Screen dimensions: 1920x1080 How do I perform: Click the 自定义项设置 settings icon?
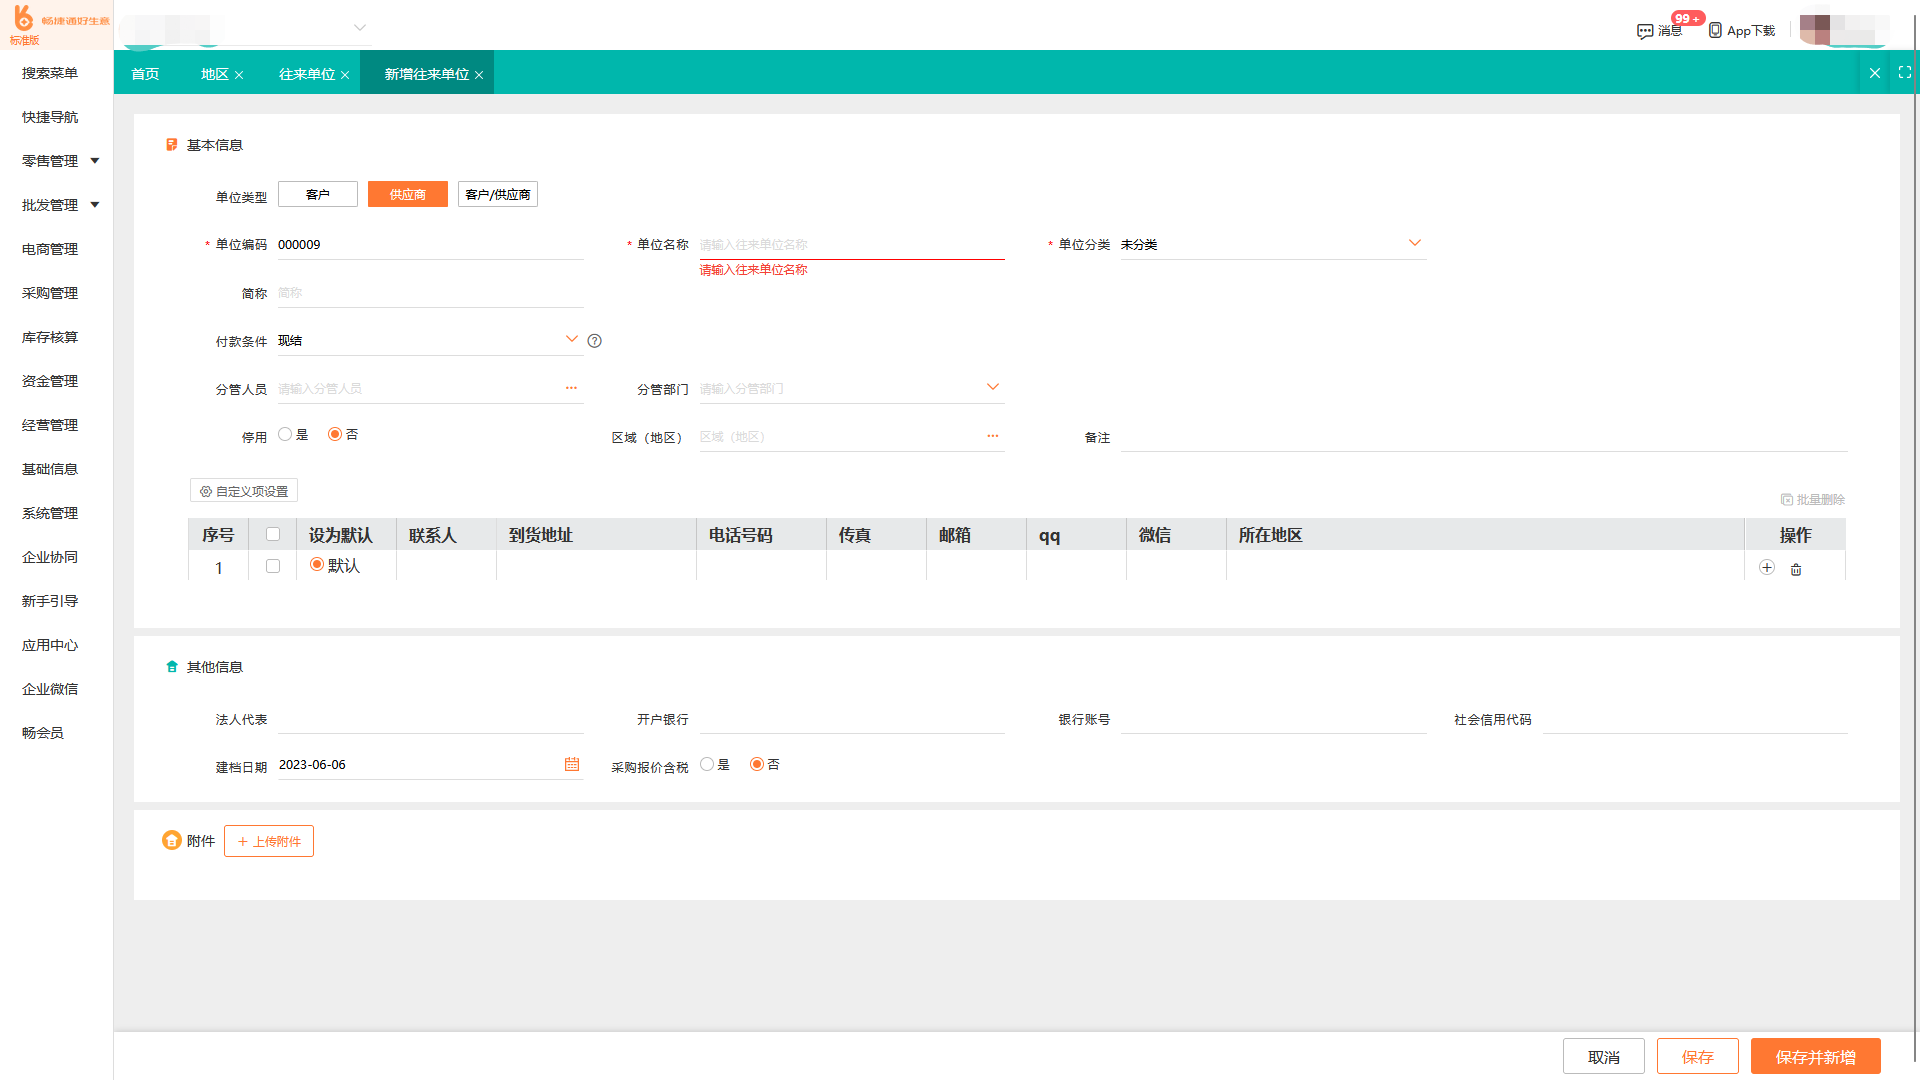tap(206, 491)
